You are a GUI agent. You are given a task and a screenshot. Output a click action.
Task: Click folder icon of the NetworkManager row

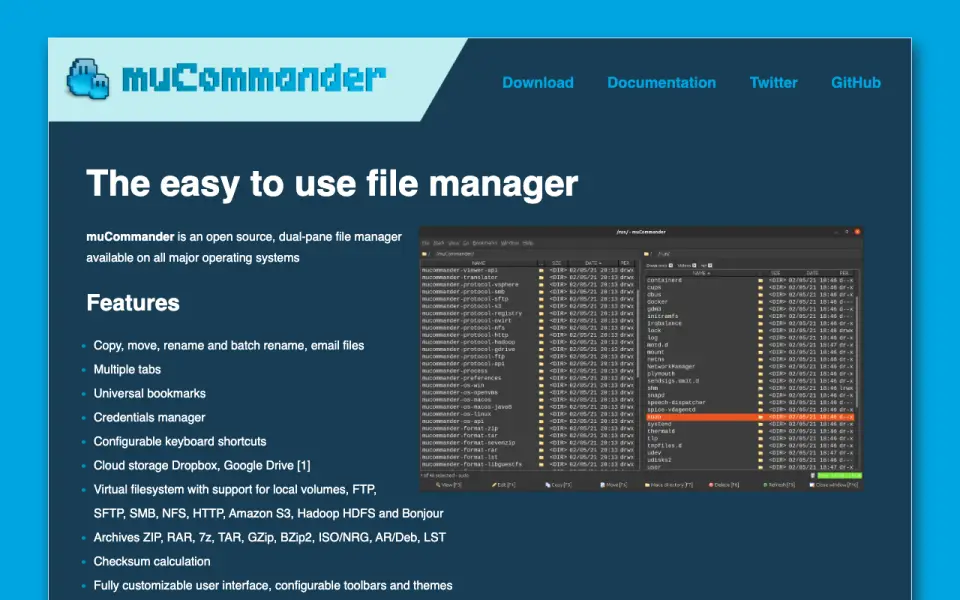point(760,367)
